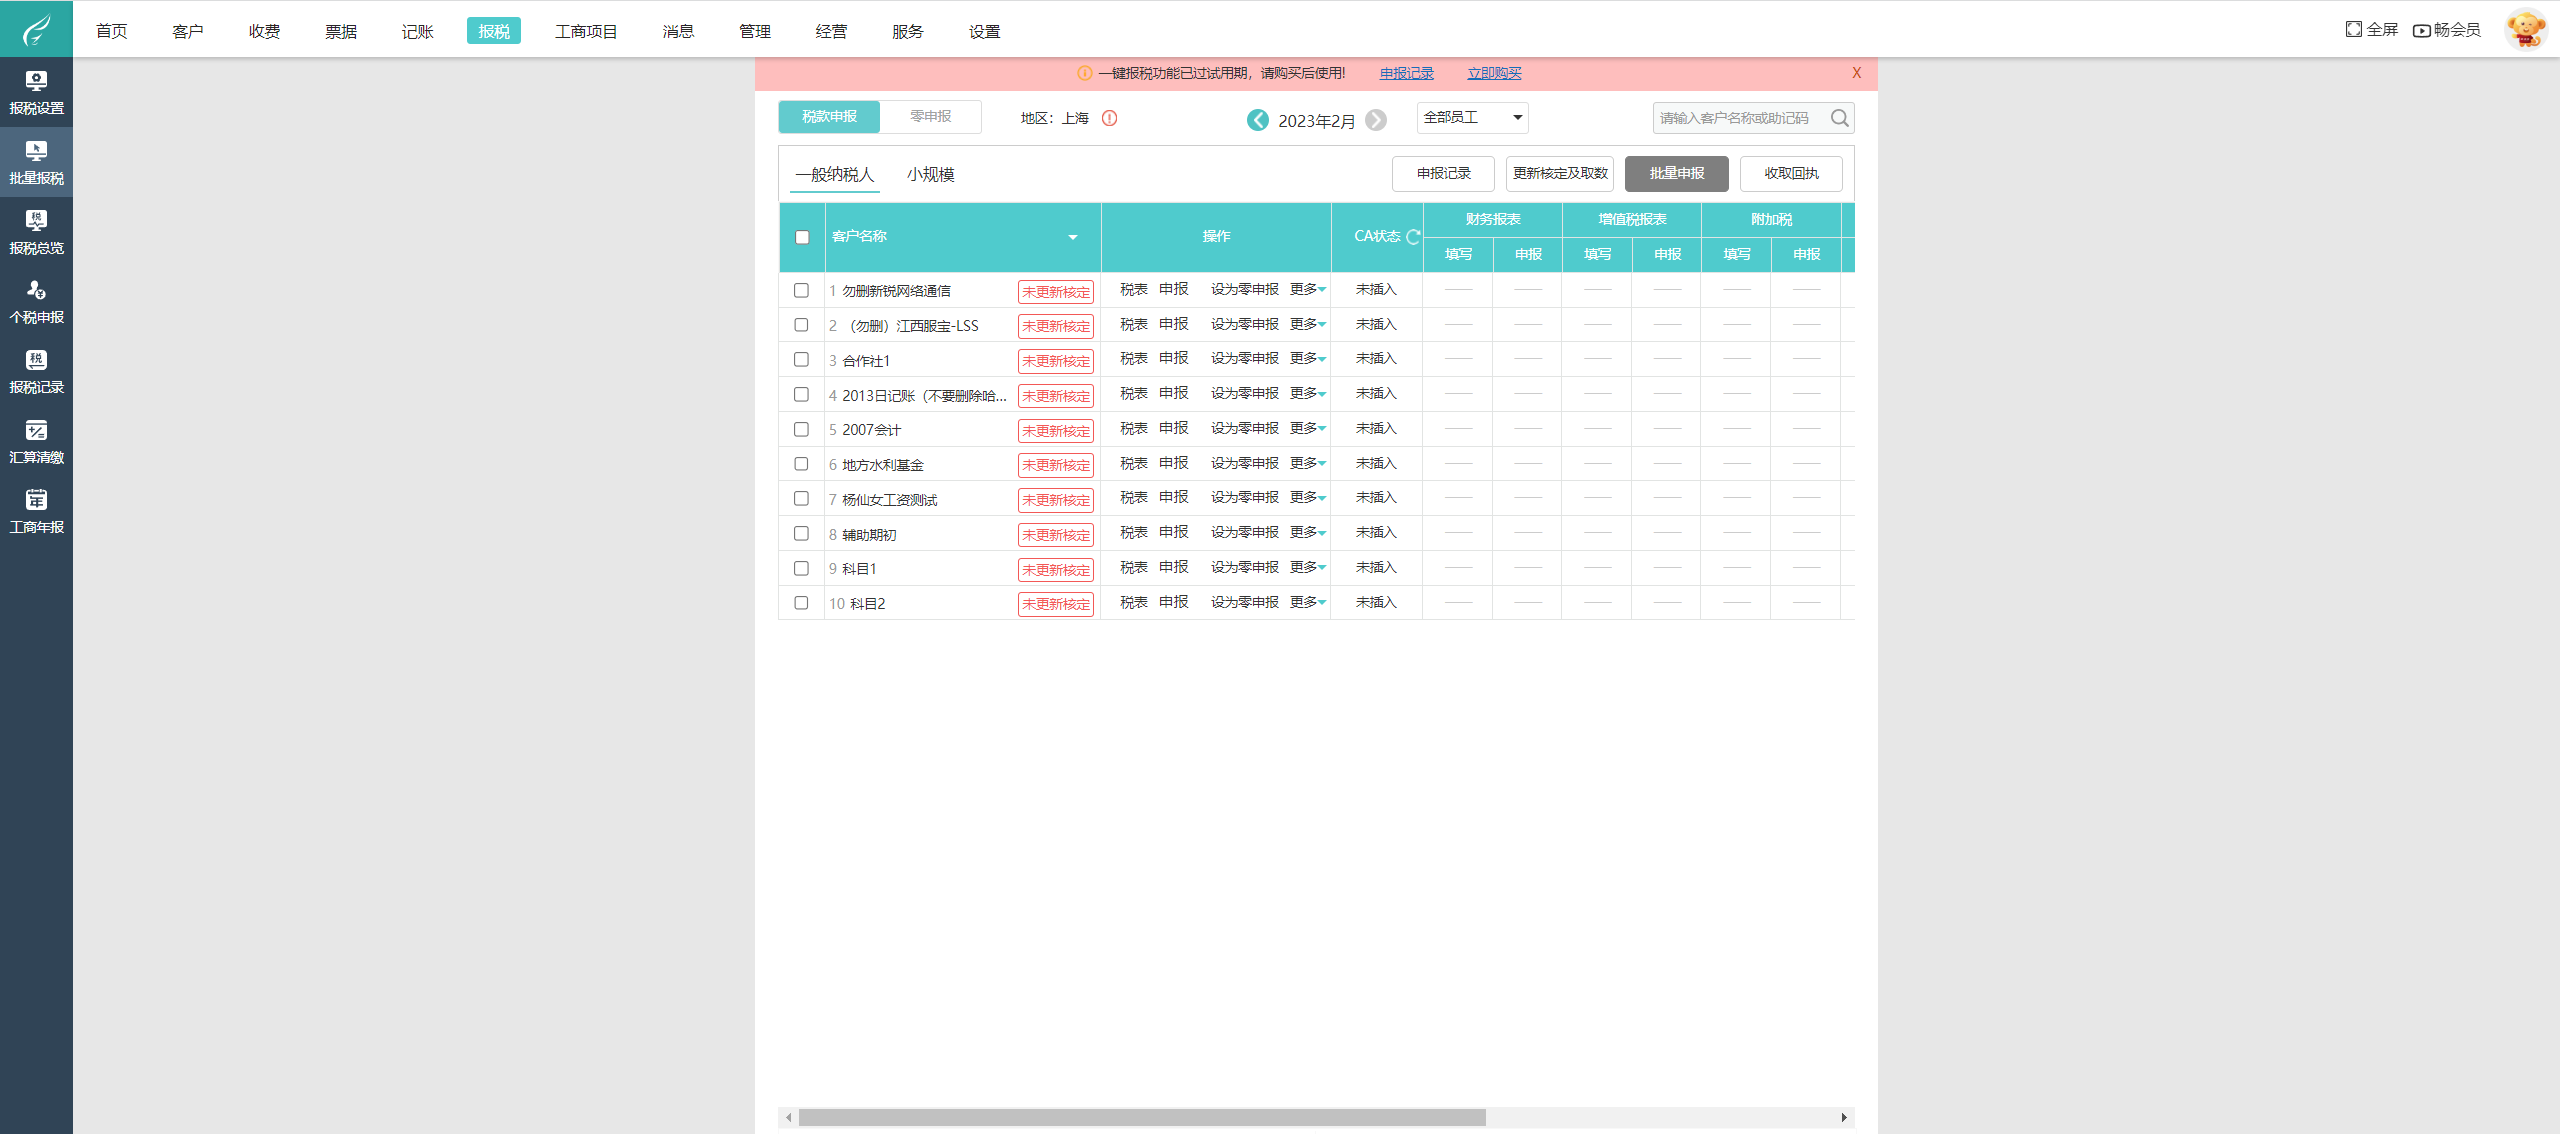This screenshot has width=2560, height=1134.
Task: Click the 工商年报 icon in sidebar
Action: pos(36,519)
